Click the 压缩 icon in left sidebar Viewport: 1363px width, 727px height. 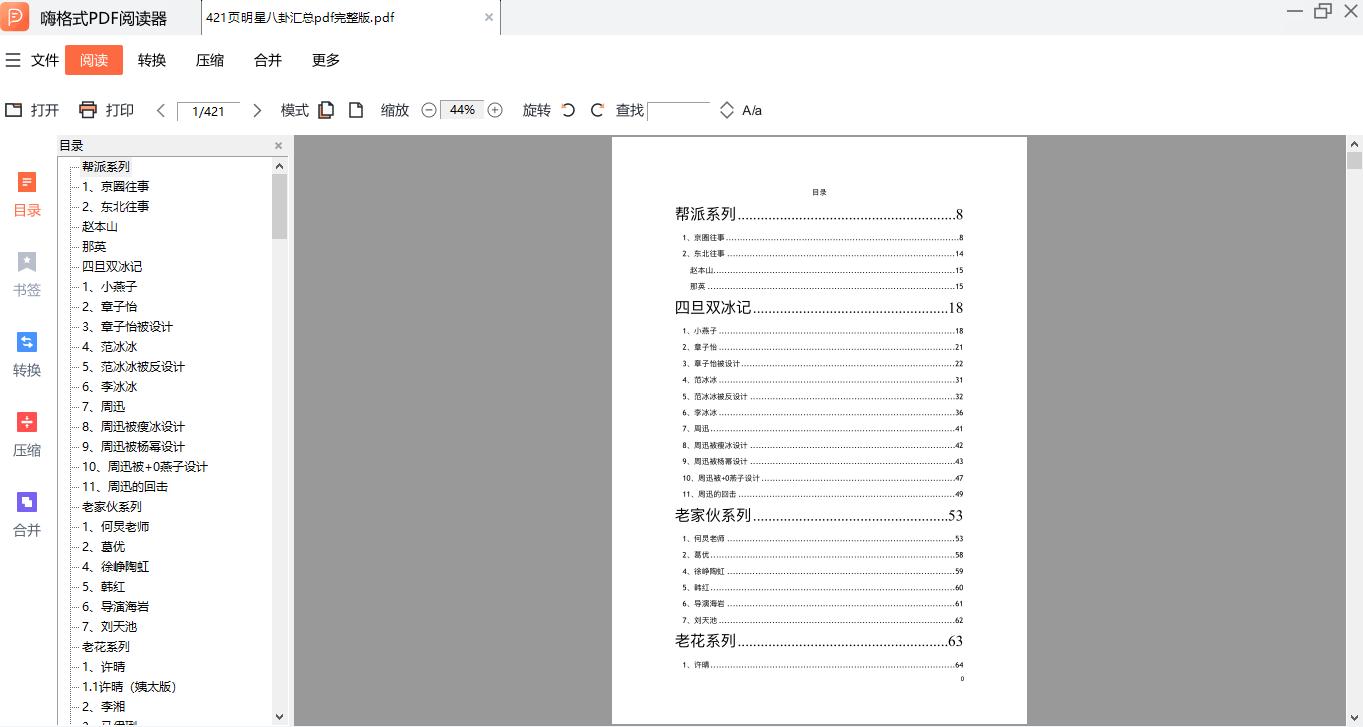(27, 423)
